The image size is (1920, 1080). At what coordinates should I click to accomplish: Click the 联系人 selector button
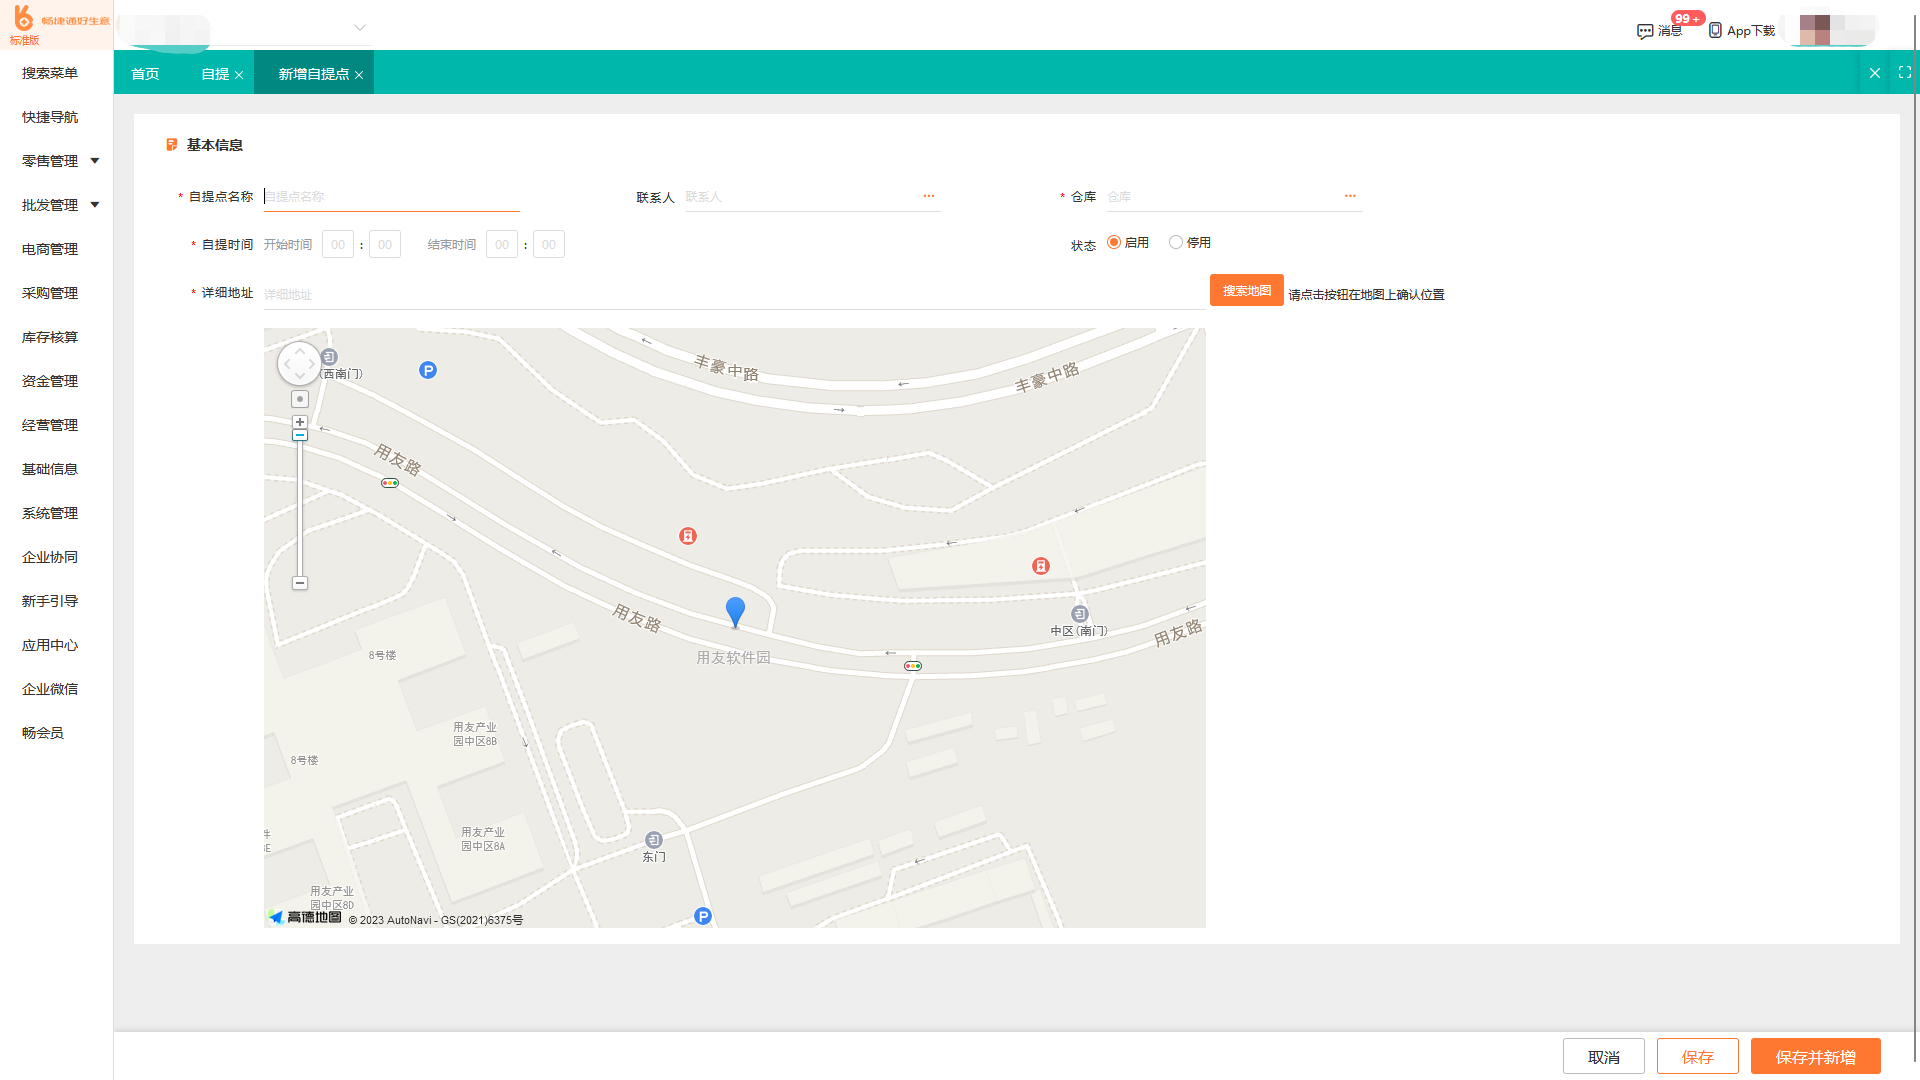(x=928, y=195)
